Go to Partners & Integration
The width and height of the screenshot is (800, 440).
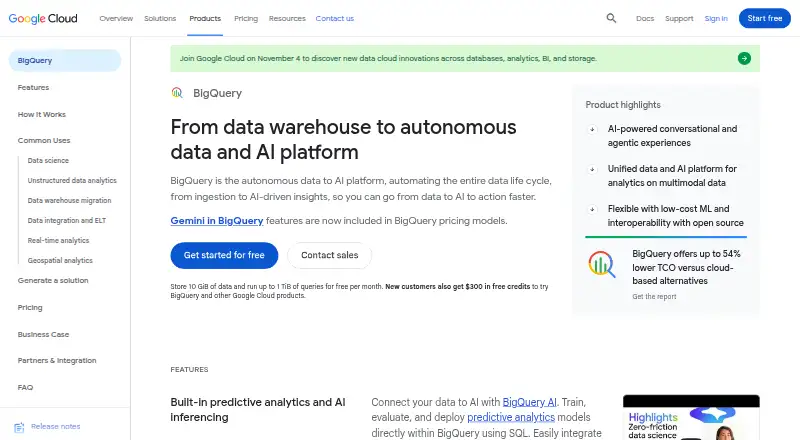pyautogui.click(x=57, y=361)
